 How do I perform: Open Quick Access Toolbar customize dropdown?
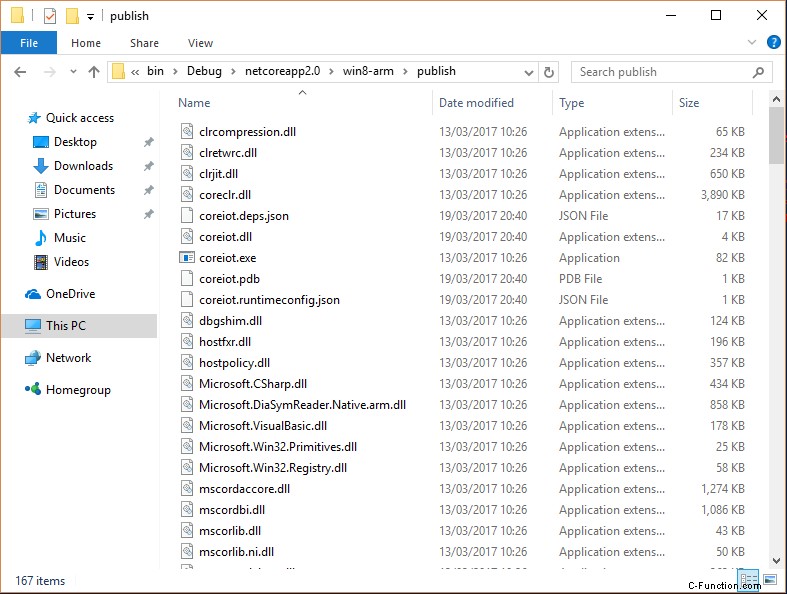pos(90,16)
